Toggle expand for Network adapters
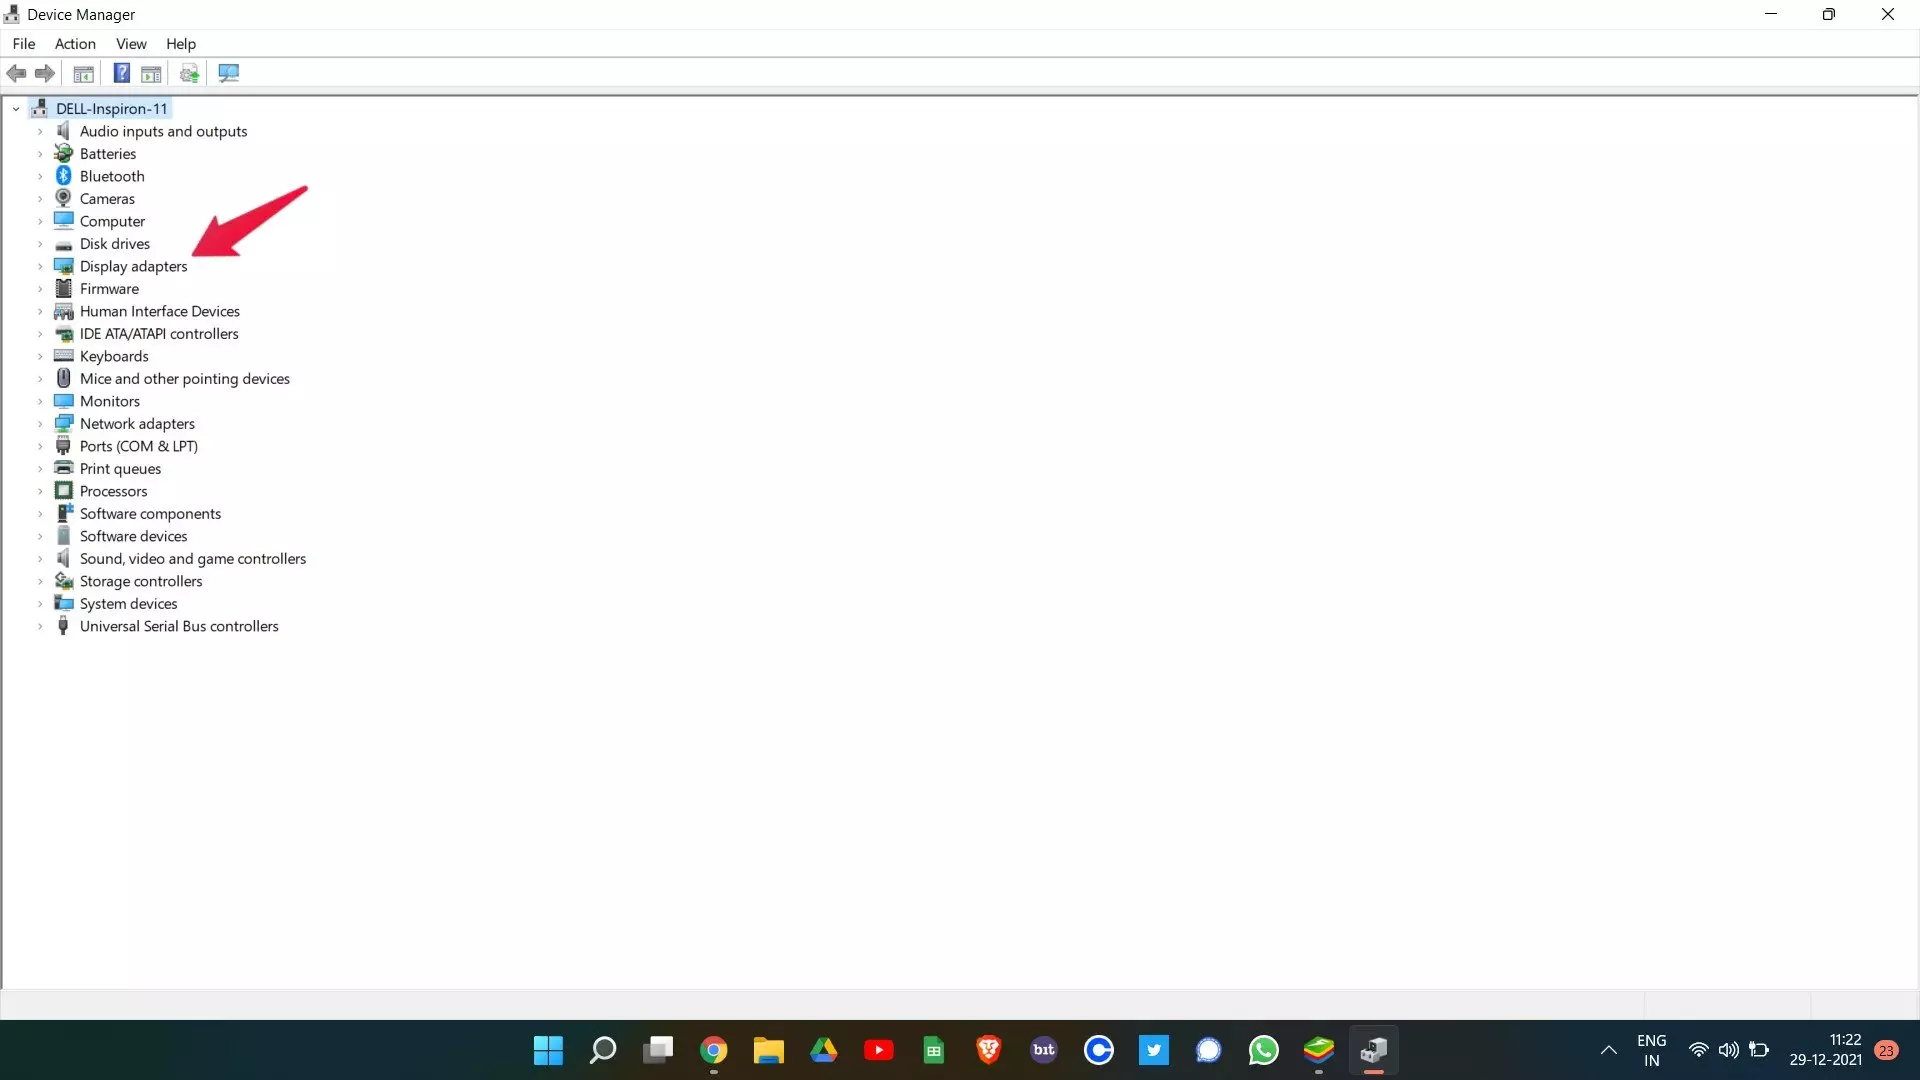The image size is (1920, 1080). point(41,423)
